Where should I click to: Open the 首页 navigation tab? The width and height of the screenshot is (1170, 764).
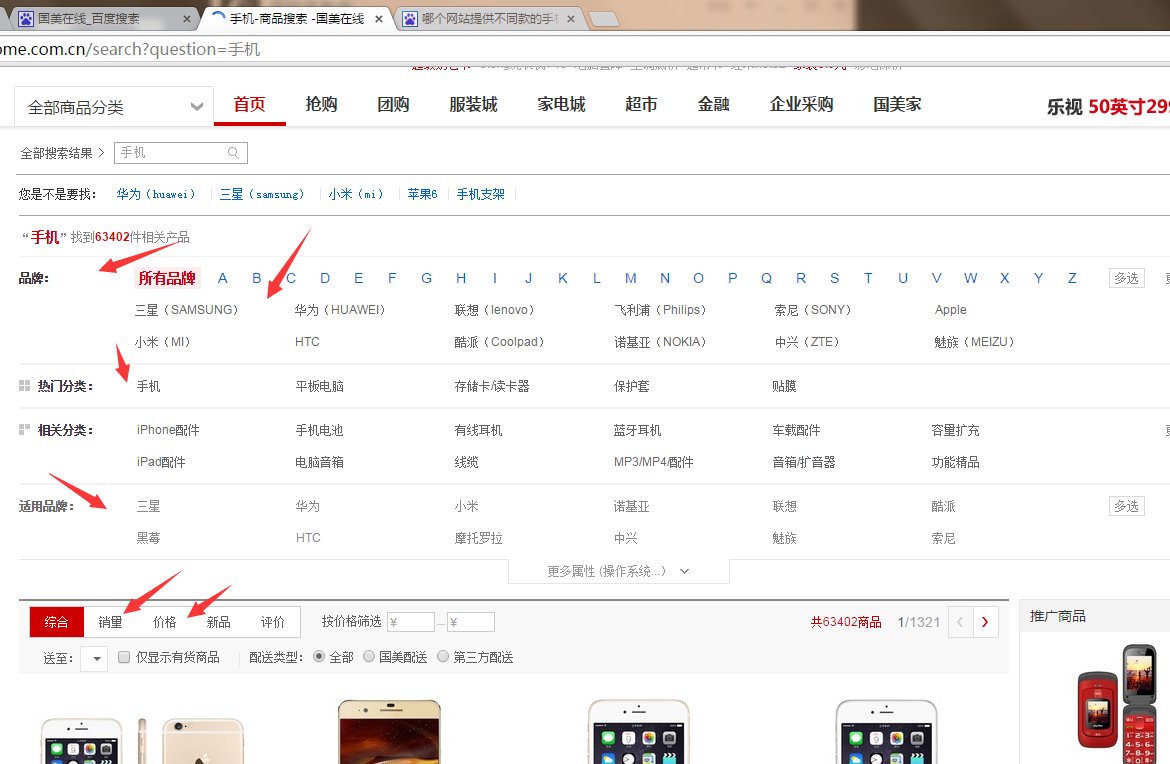click(x=249, y=104)
